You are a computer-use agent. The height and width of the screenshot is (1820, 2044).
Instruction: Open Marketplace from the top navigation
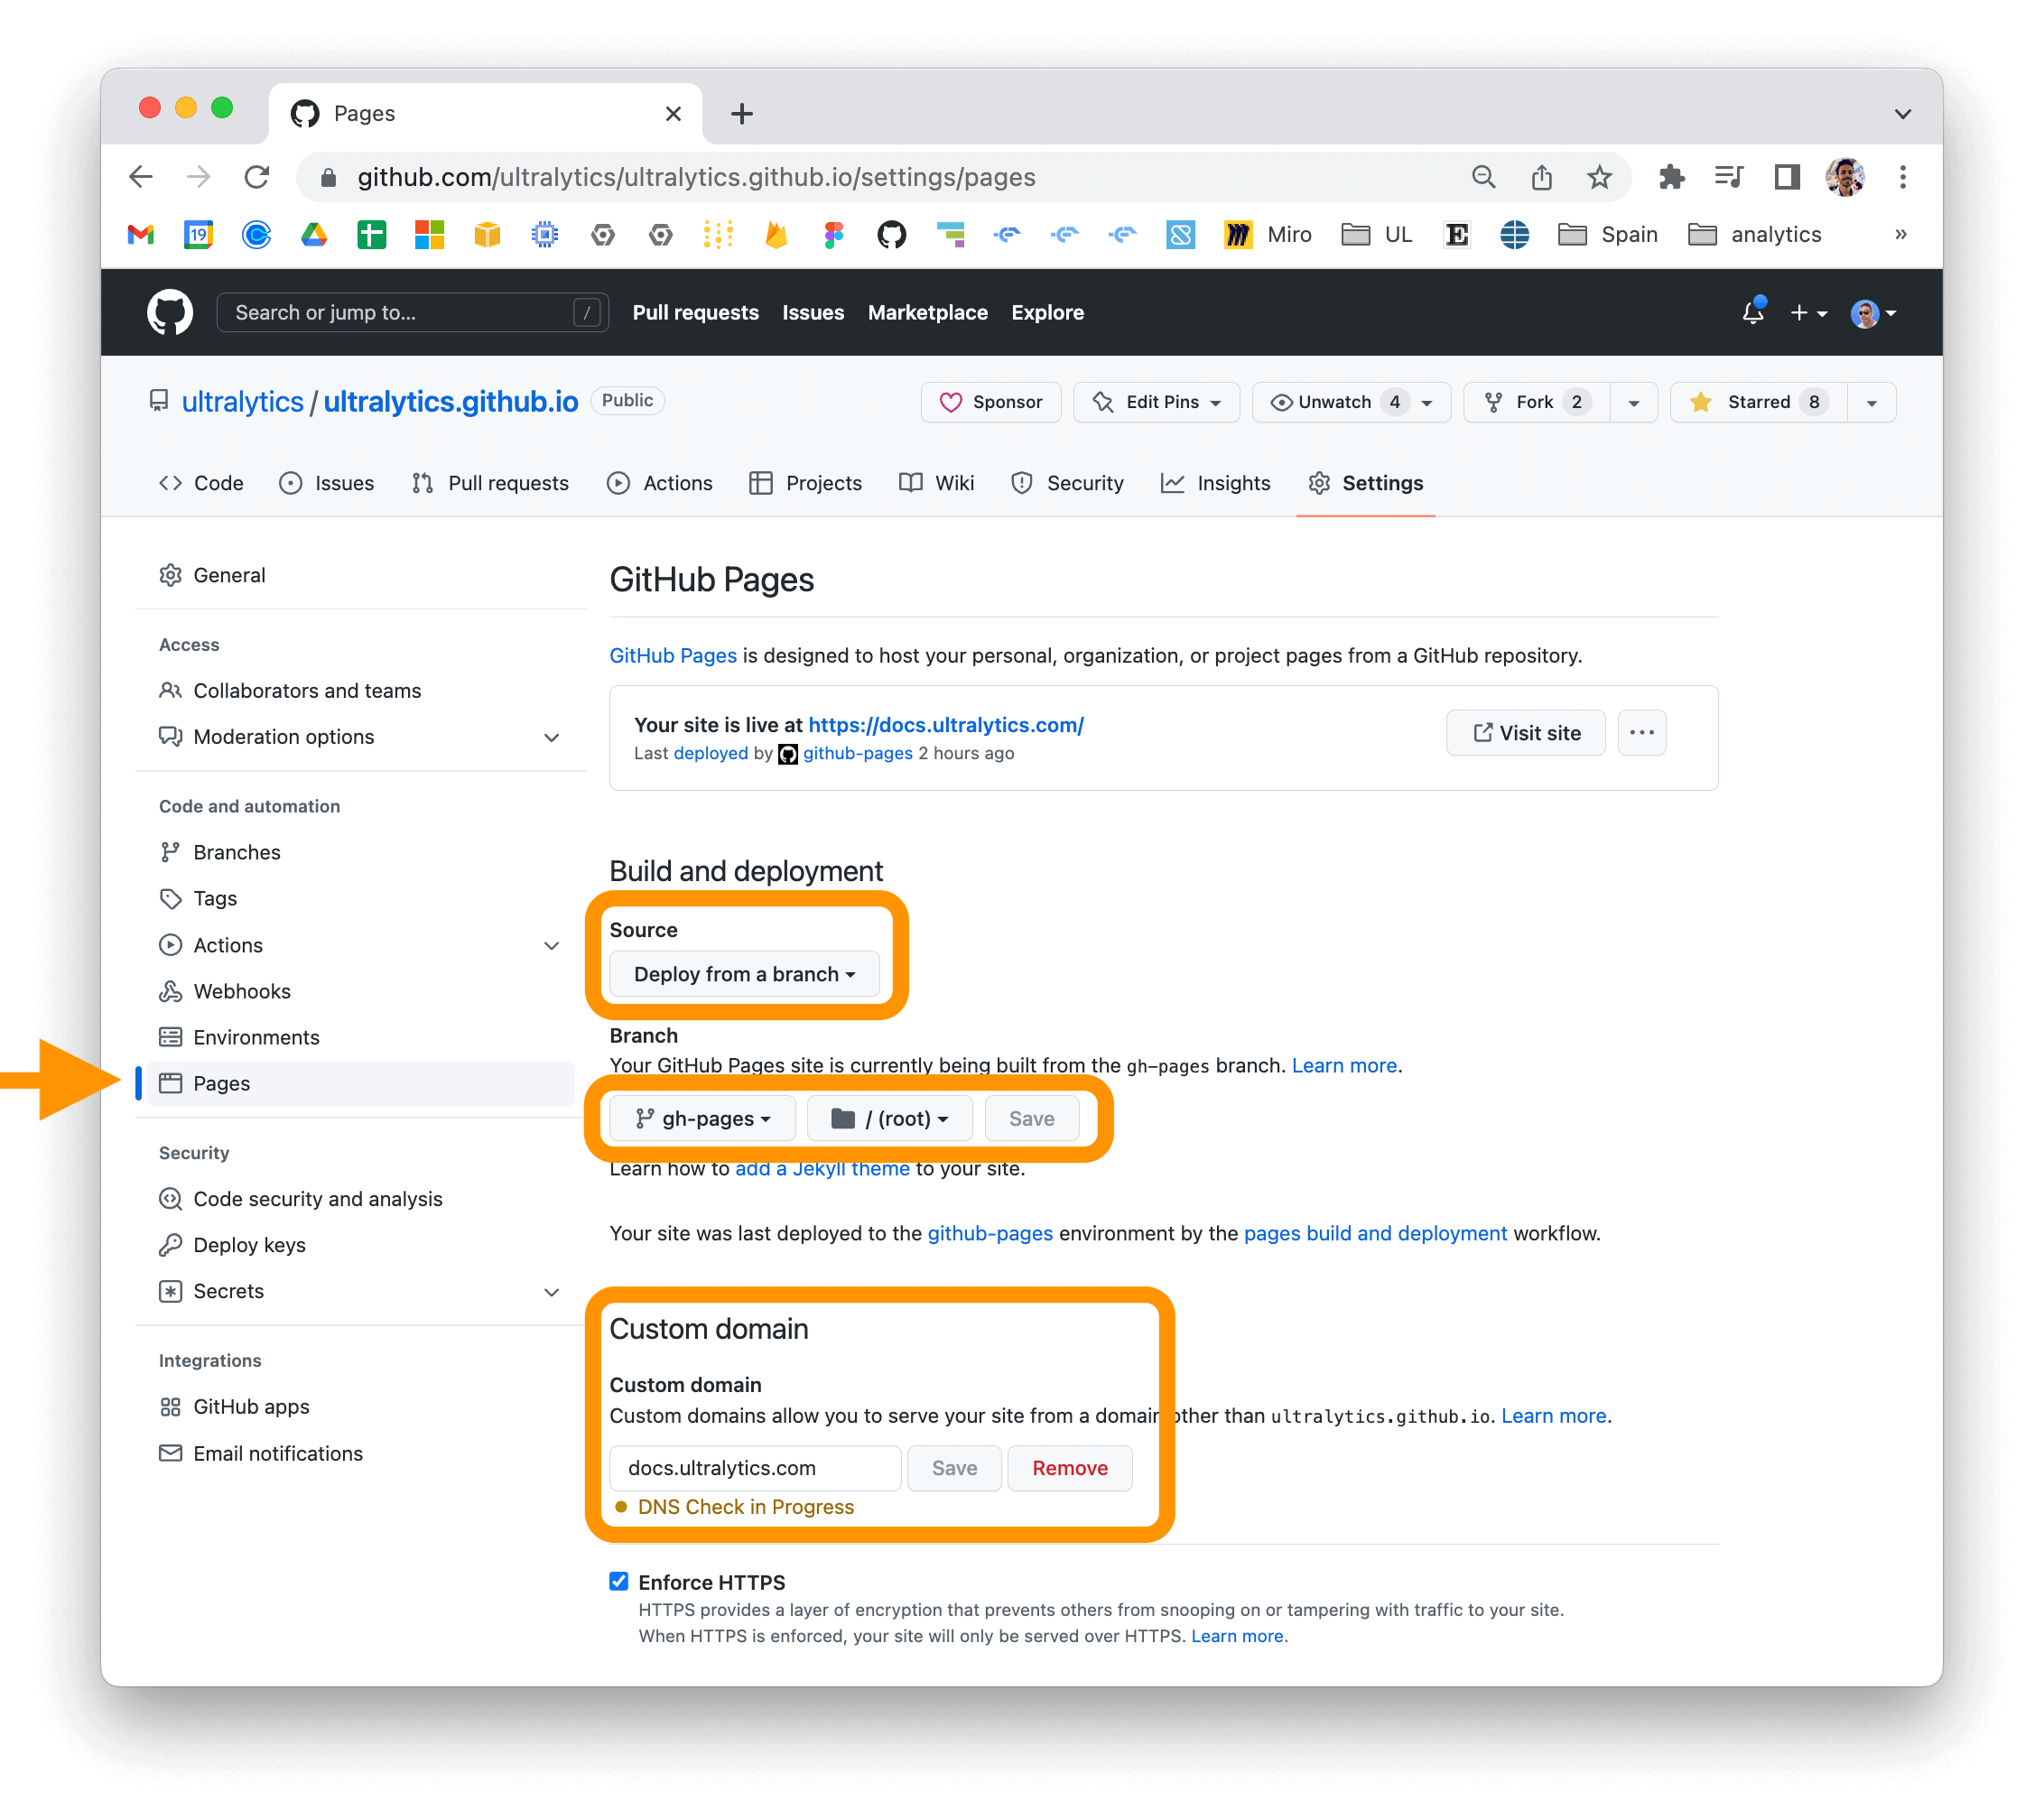[928, 312]
